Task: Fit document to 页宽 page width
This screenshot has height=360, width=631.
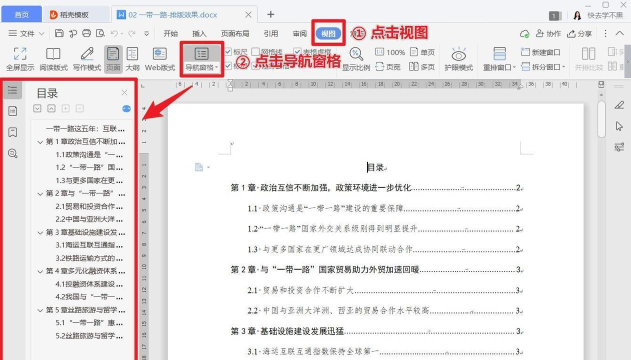Action: (388, 67)
